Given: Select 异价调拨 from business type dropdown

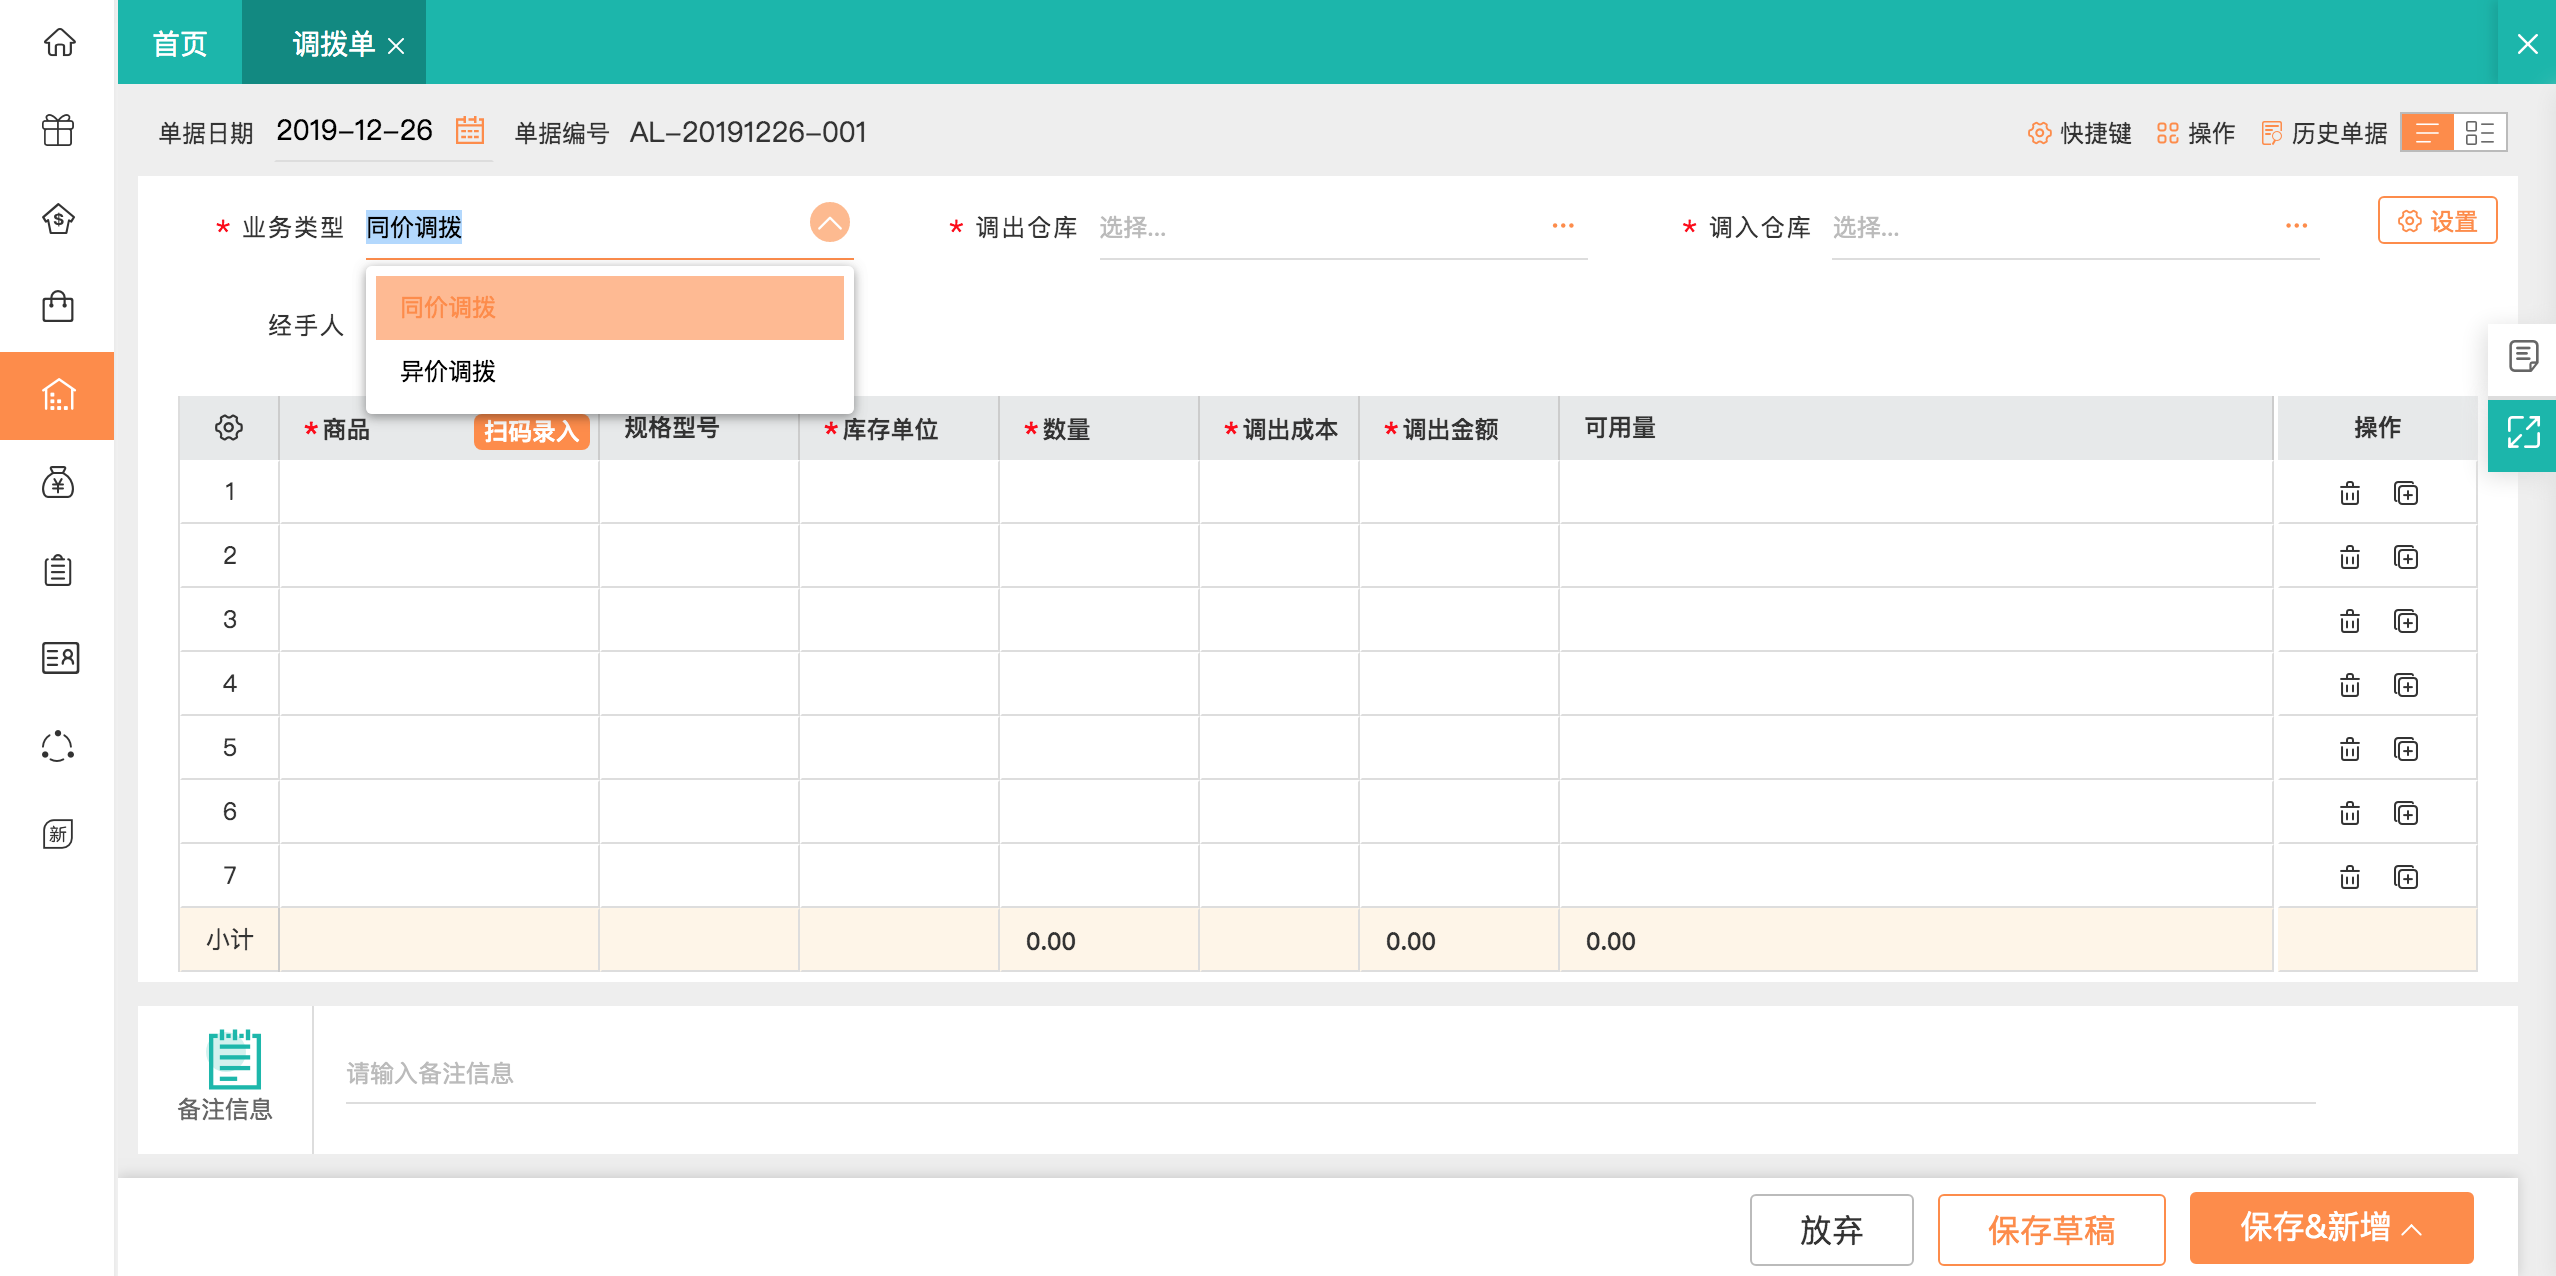Looking at the screenshot, I should coord(448,372).
